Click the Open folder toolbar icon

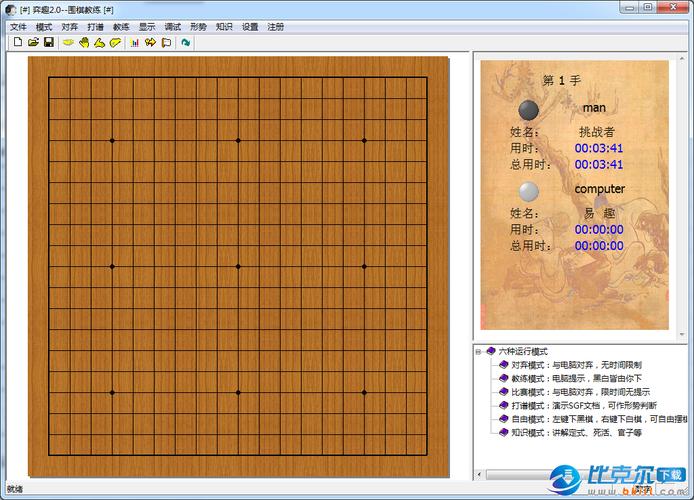33,43
